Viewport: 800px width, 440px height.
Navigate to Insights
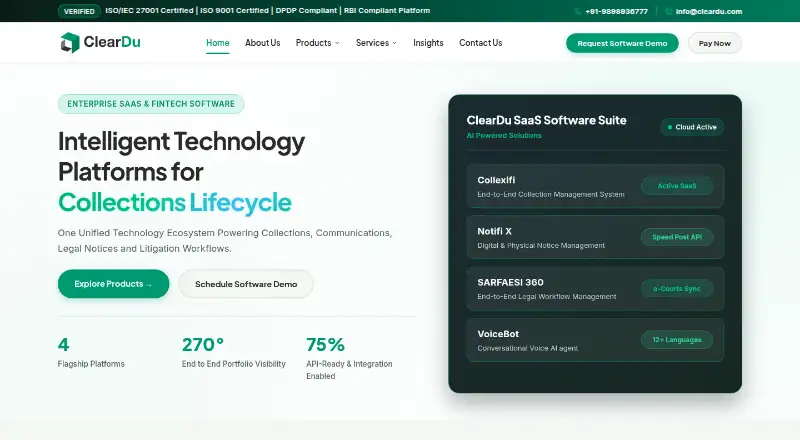[428, 43]
